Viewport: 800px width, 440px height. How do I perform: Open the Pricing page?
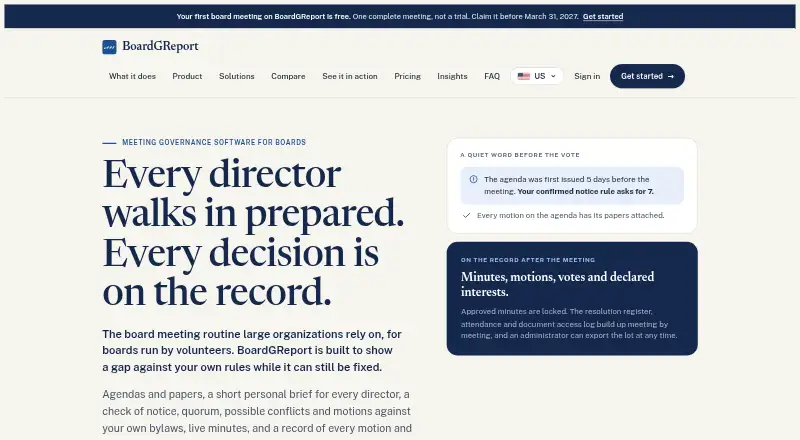coord(407,76)
